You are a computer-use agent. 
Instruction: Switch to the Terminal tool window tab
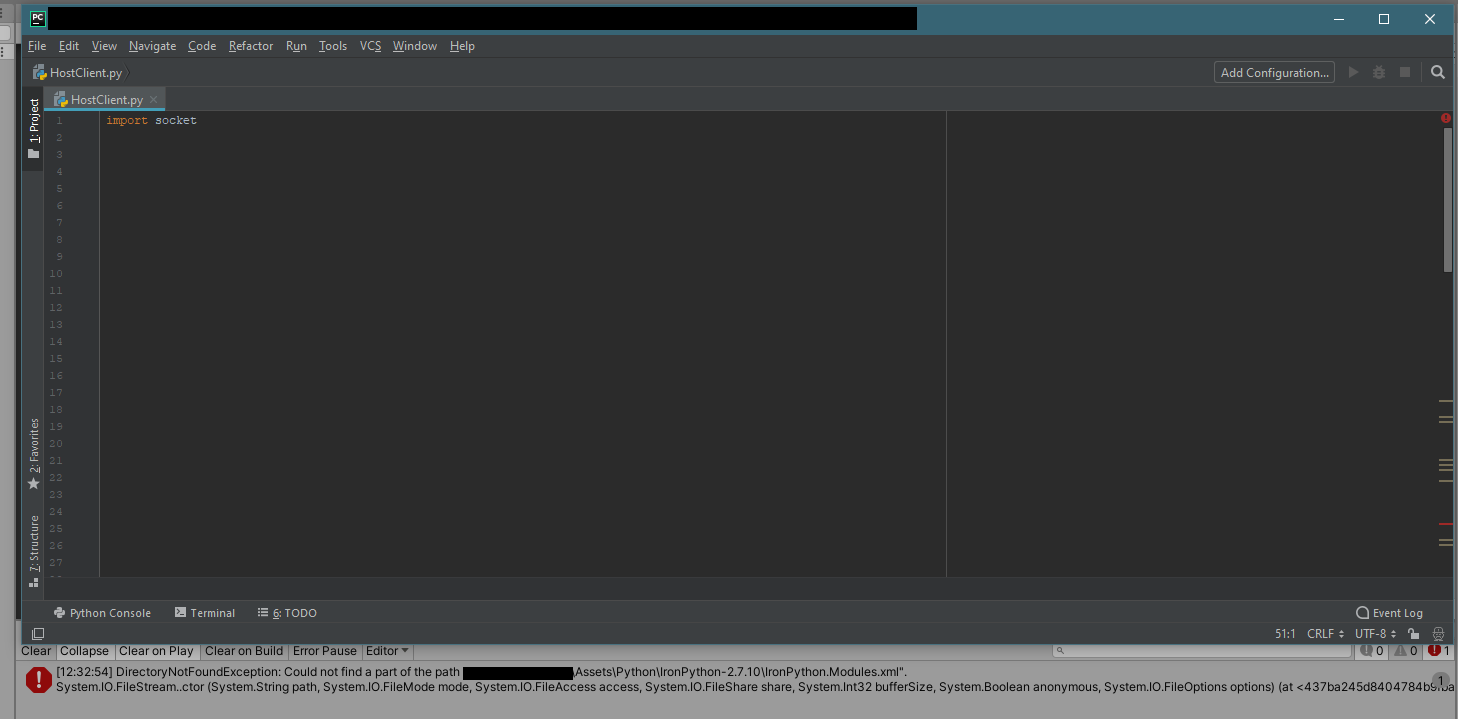pyautogui.click(x=205, y=613)
